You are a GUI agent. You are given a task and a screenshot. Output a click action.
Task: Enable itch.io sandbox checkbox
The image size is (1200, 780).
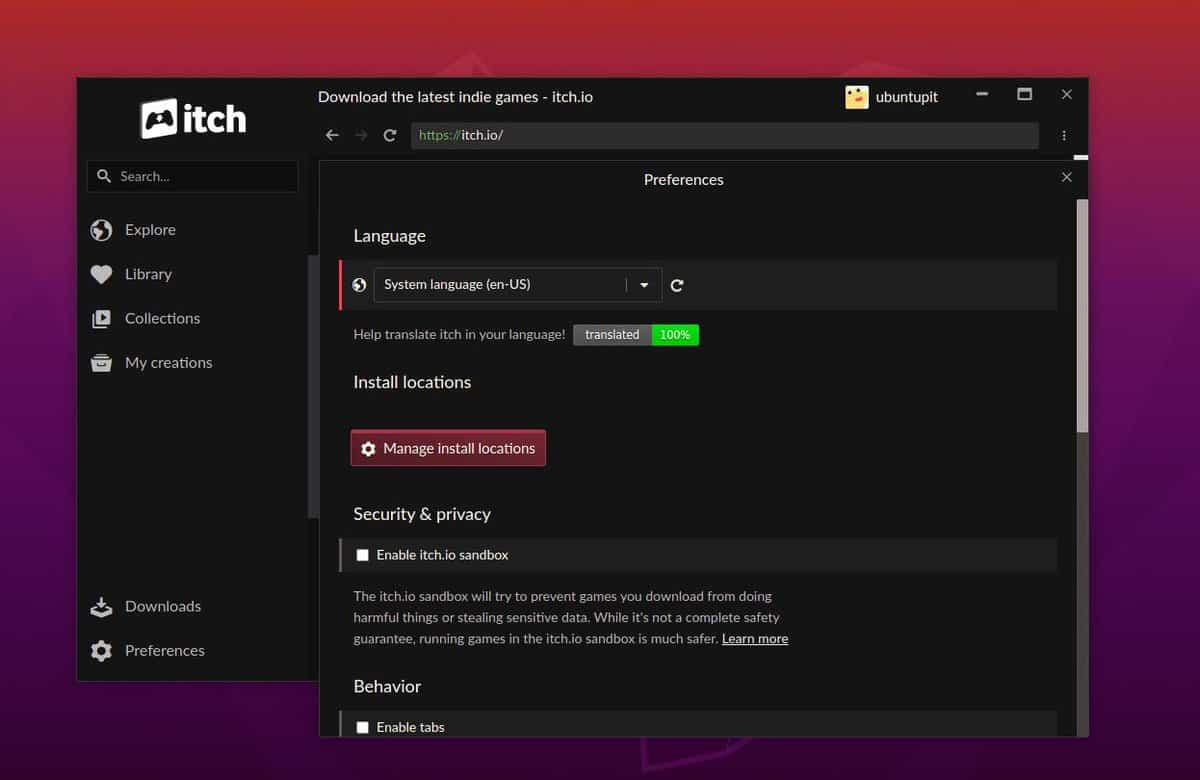(363, 555)
